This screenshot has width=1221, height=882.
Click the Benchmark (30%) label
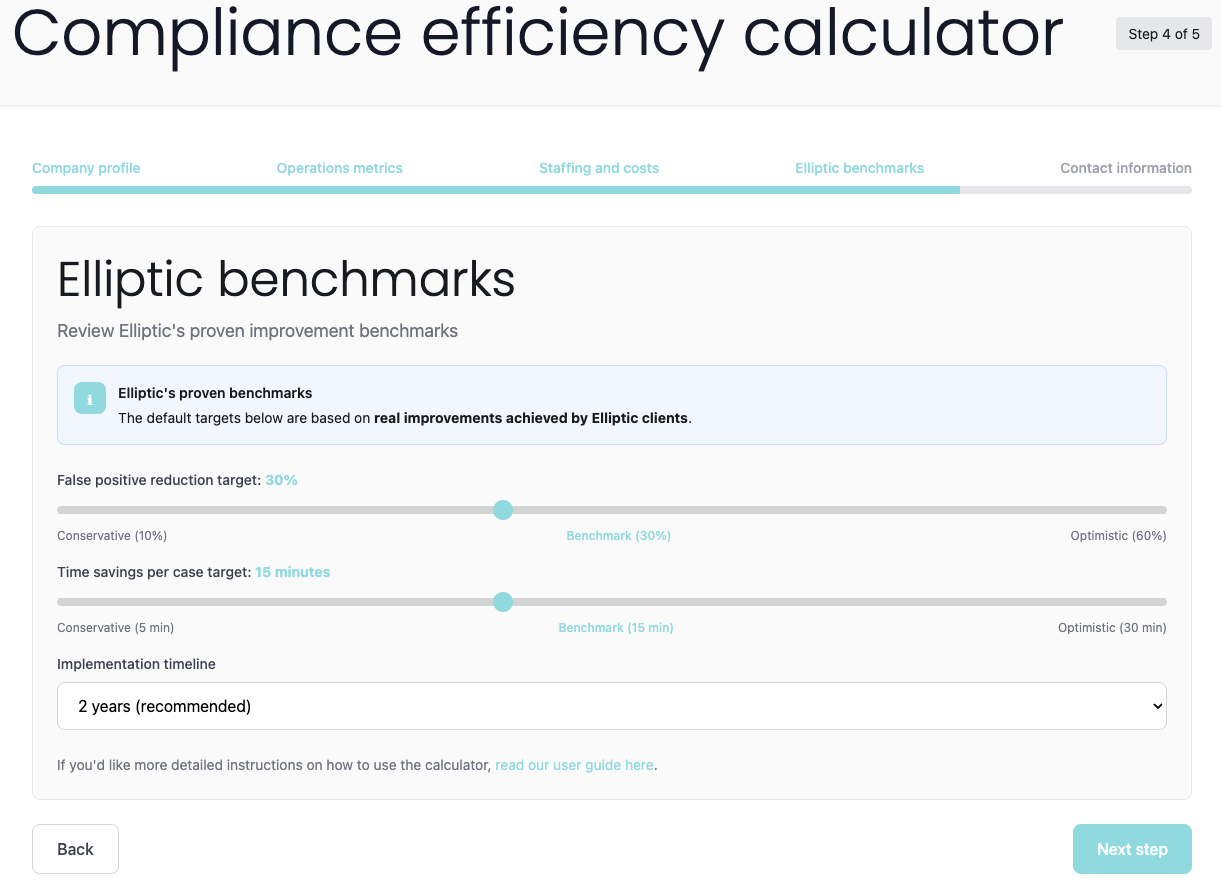tap(618, 535)
